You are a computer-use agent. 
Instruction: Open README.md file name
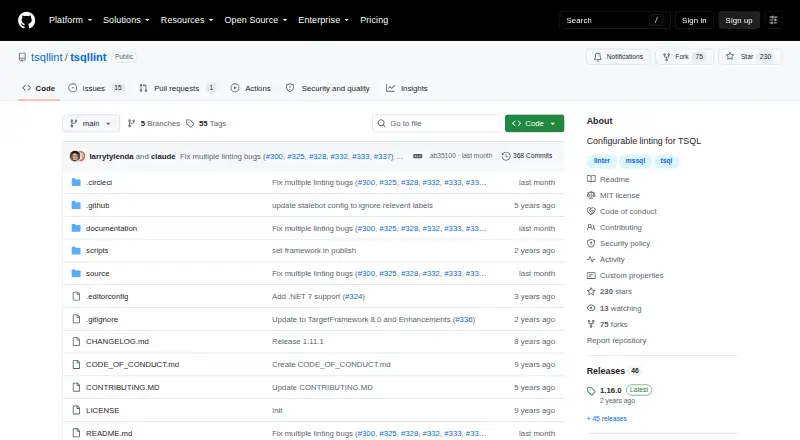[109, 433]
